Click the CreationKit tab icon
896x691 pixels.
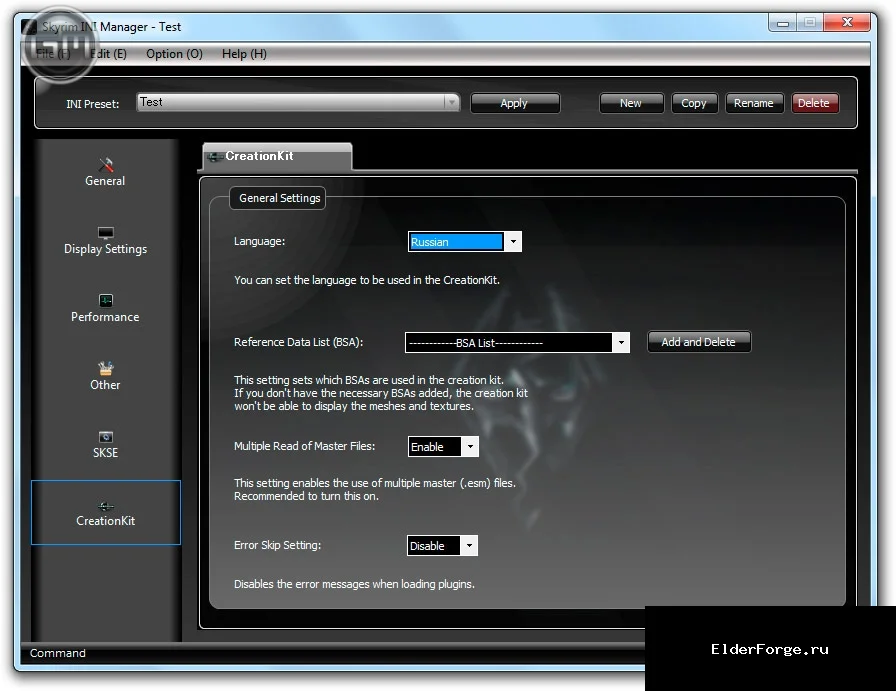pos(214,157)
